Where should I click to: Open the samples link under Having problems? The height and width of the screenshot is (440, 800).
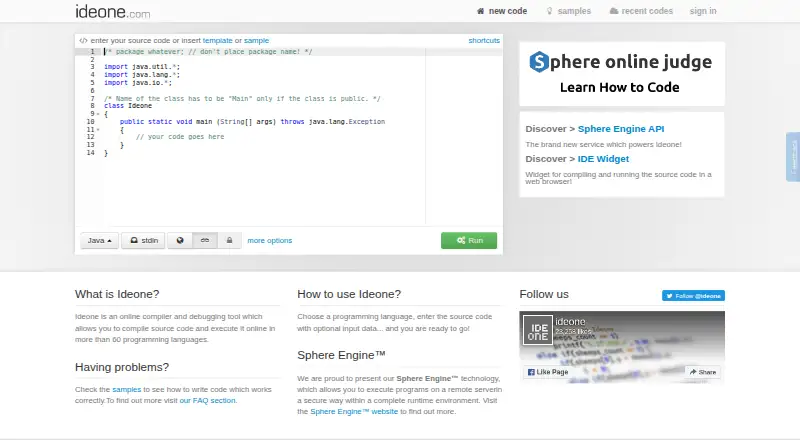click(127, 389)
